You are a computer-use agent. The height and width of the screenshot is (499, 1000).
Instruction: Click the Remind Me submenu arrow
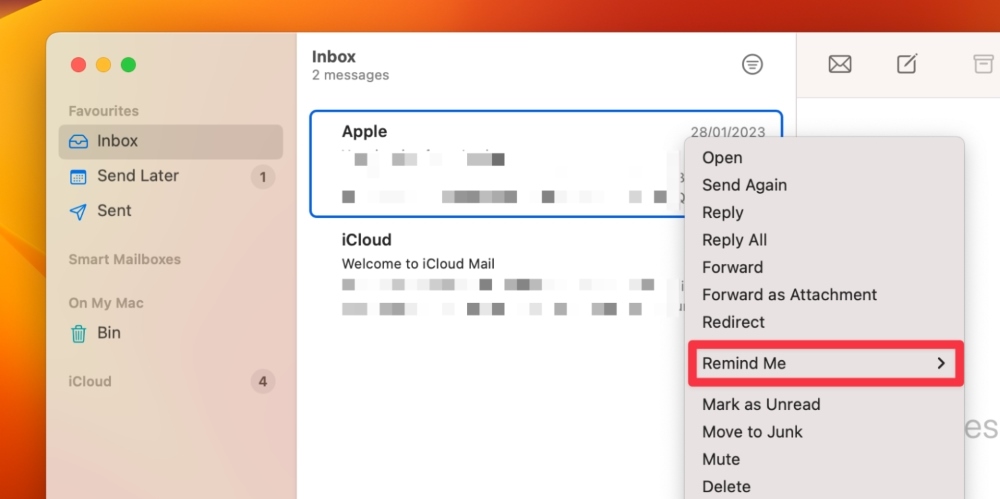(x=941, y=363)
